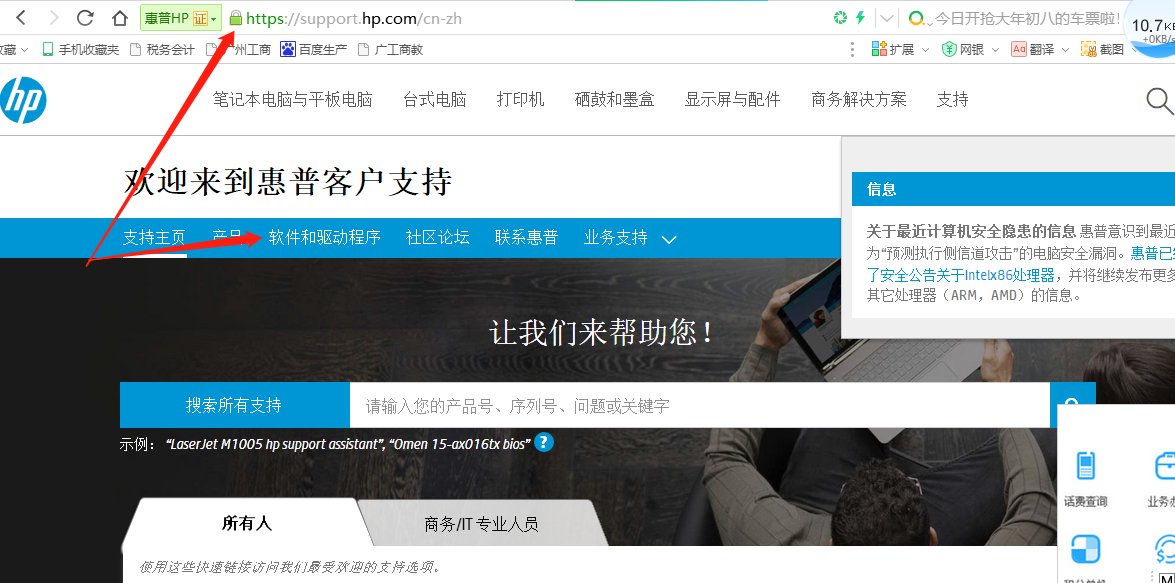Reload the page with the refresh icon
This screenshot has width=1175, height=583.
point(86,17)
